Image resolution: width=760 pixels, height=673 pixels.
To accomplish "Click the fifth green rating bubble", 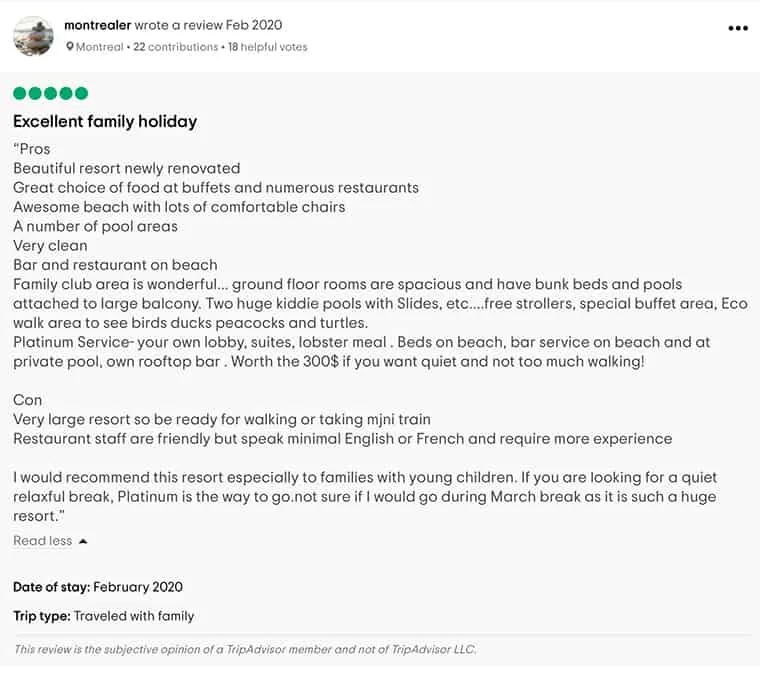I will pyautogui.click(x=81, y=94).
